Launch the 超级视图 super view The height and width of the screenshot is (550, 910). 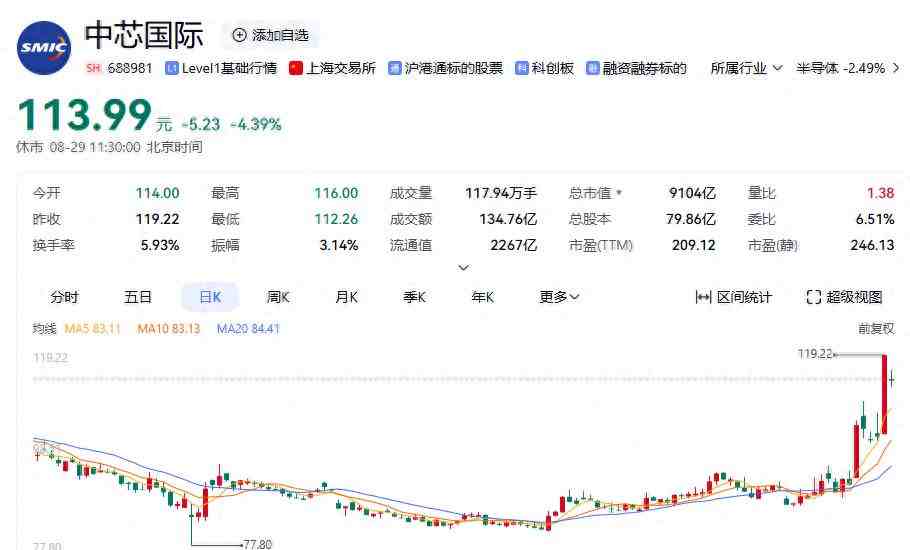tap(844, 297)
